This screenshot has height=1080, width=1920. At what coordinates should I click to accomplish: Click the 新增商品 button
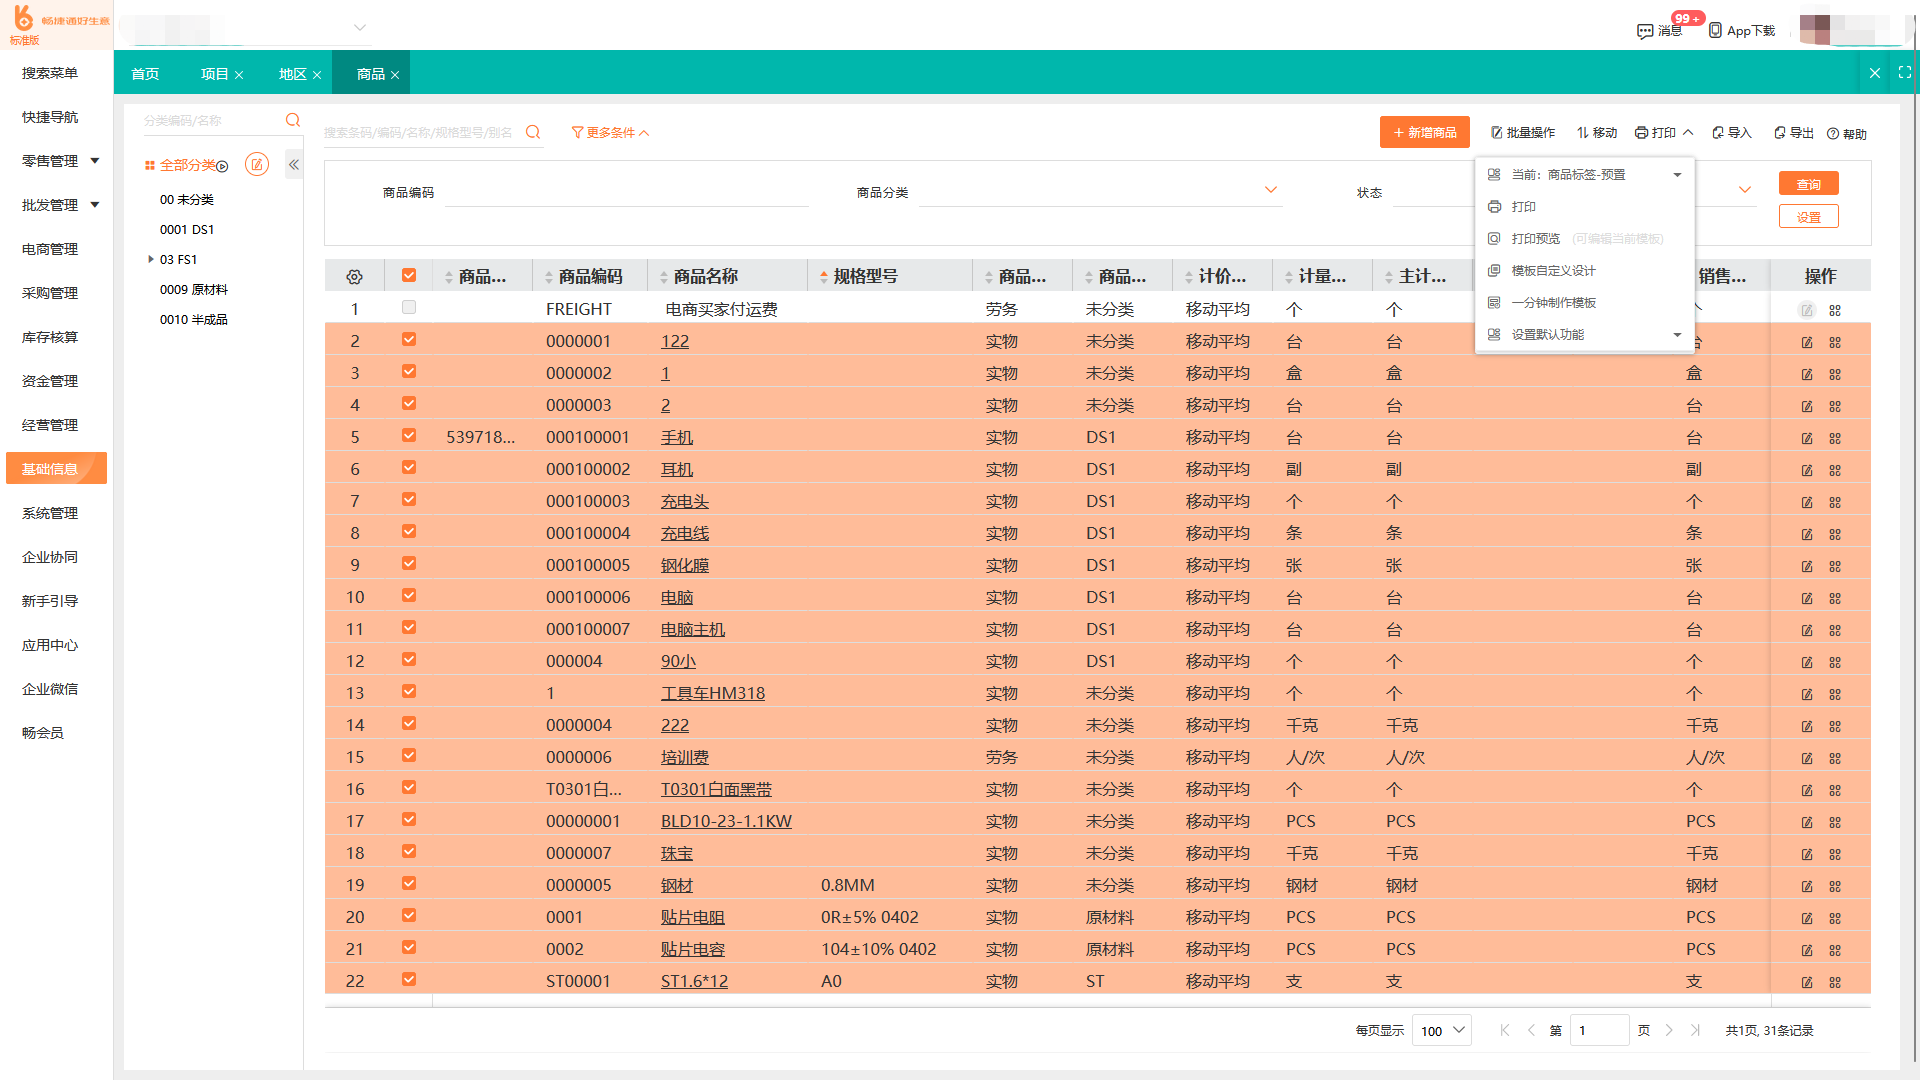coord(1424,131)
